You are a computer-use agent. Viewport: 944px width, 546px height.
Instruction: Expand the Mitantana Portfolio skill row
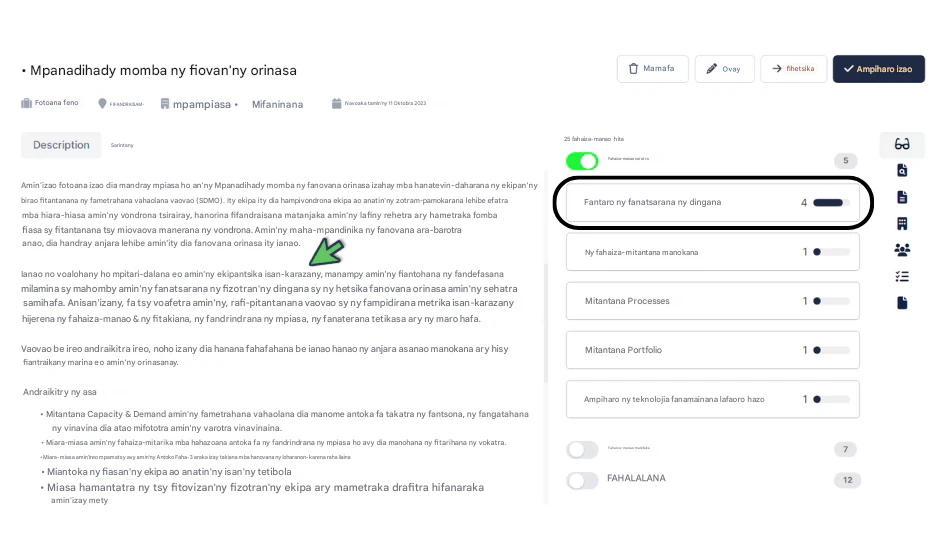712,350
